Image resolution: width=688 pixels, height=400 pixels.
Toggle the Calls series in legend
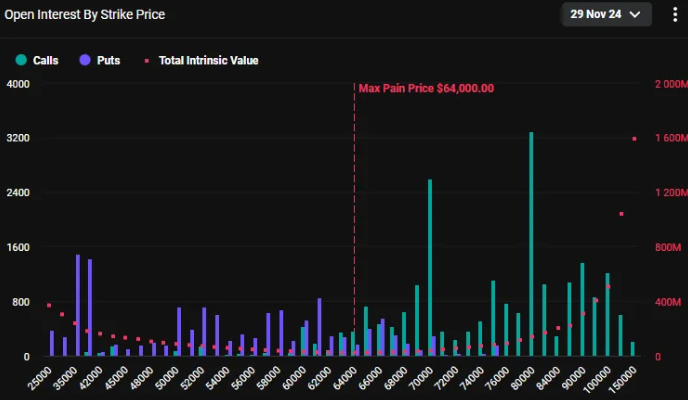[x=45, y=60]
